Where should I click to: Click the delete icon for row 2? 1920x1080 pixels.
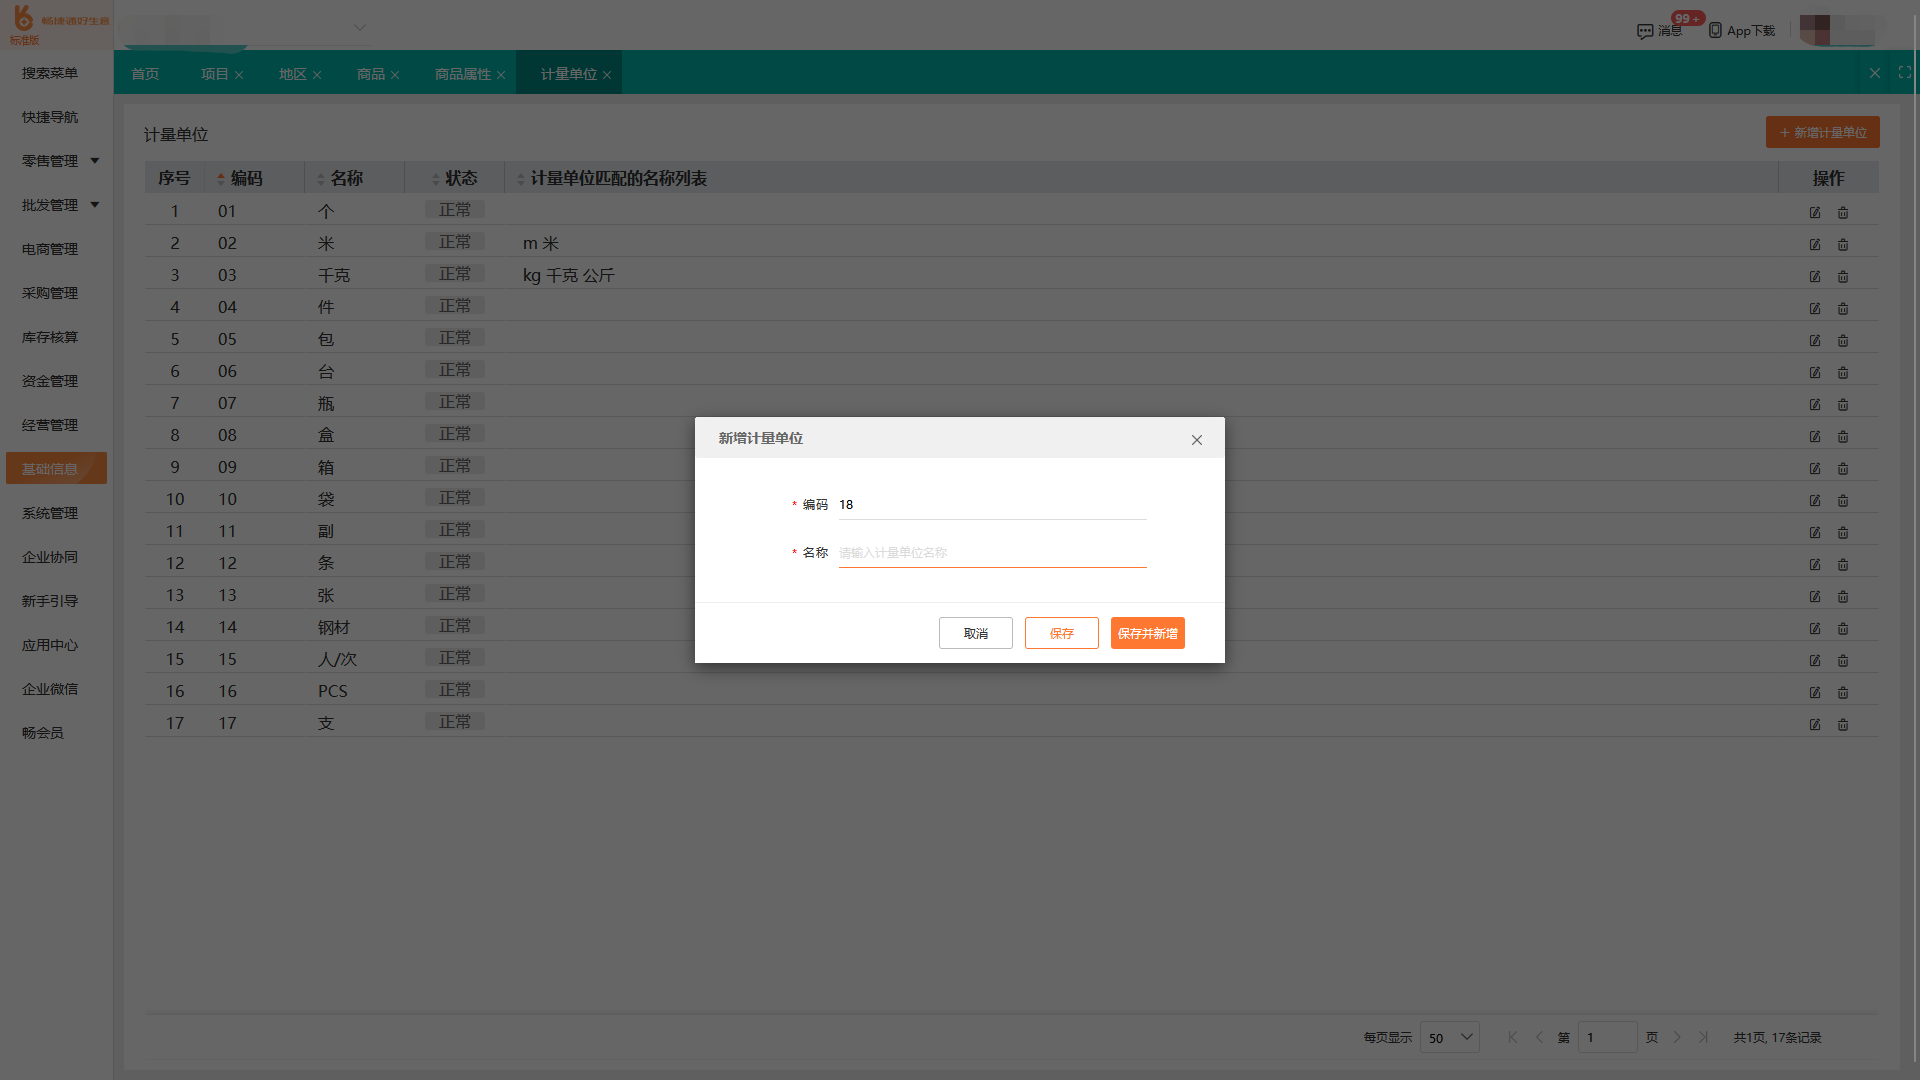[x=1844, y=244]
